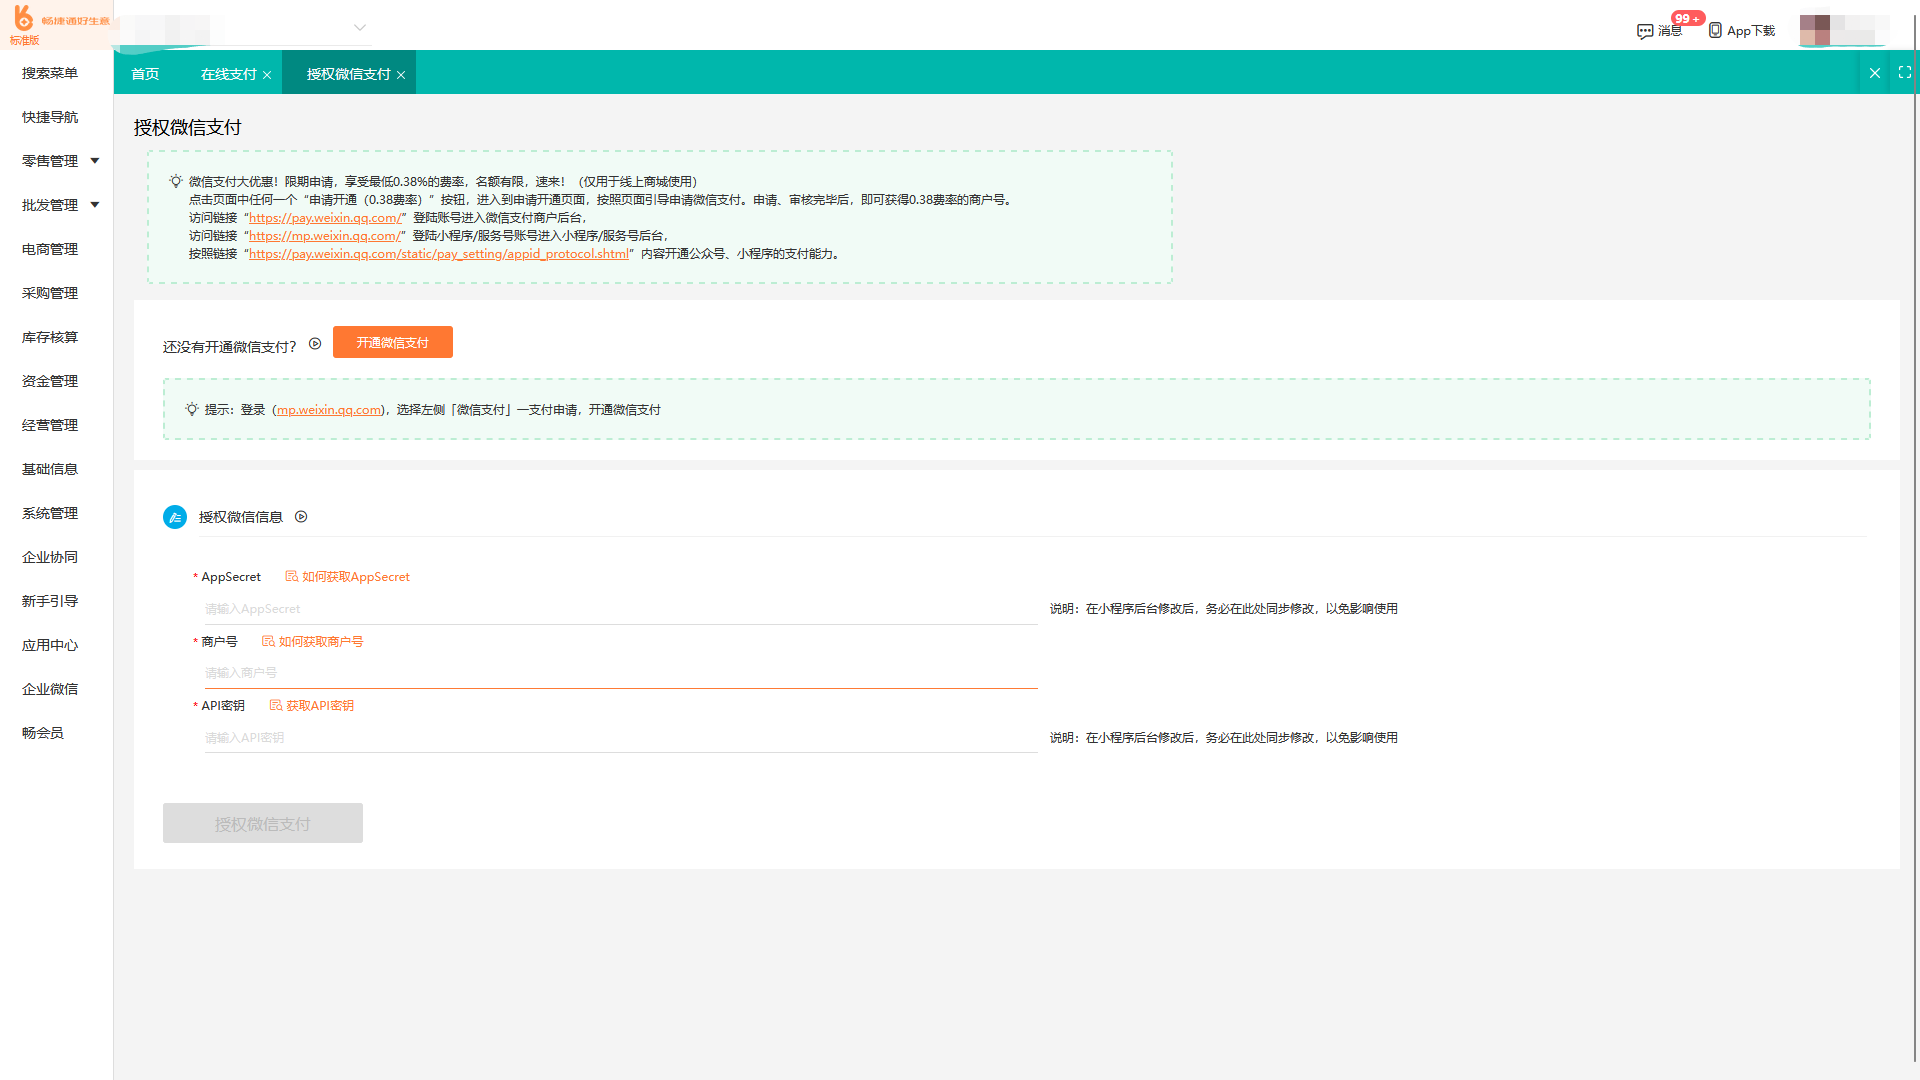Click the 获取API密钥 link
The image size is (1920, 1080).
click(320, 704)
